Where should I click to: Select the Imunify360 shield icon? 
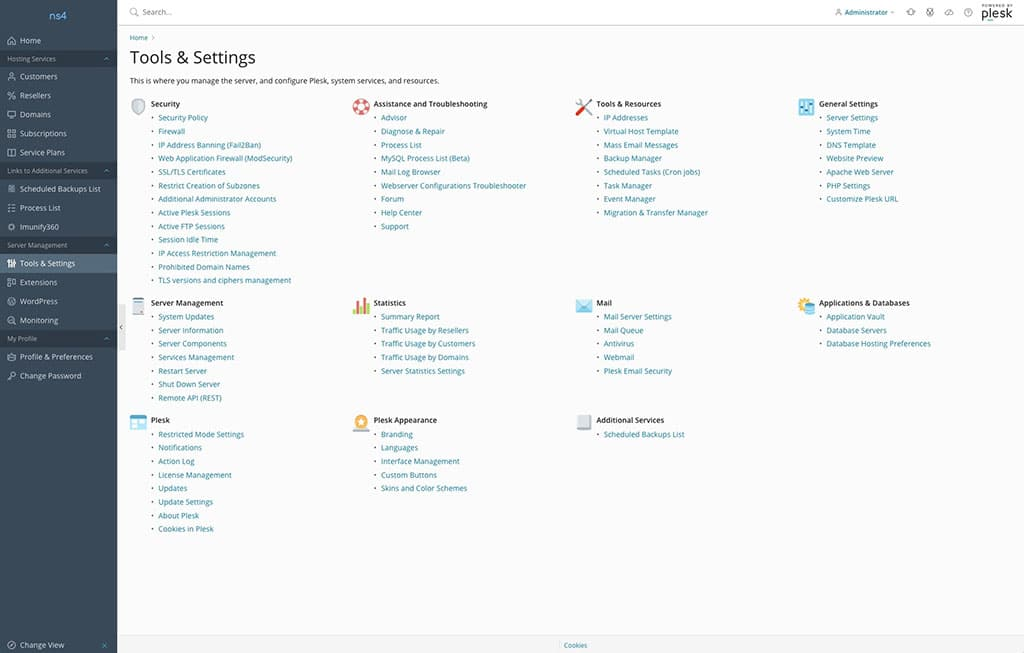coord(11,225)
